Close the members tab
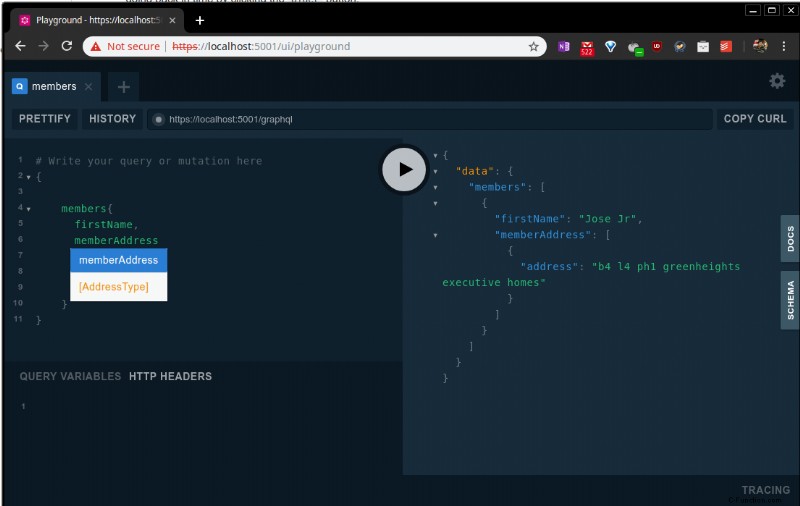Image resolution: width=800 pixels, height=506 pixels. (88, 87)
